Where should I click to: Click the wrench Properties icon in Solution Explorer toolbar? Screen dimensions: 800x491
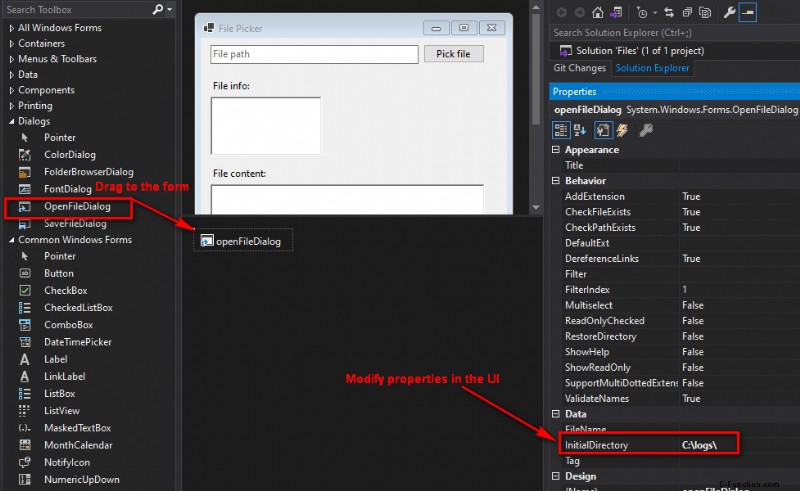tap(731, 13)
